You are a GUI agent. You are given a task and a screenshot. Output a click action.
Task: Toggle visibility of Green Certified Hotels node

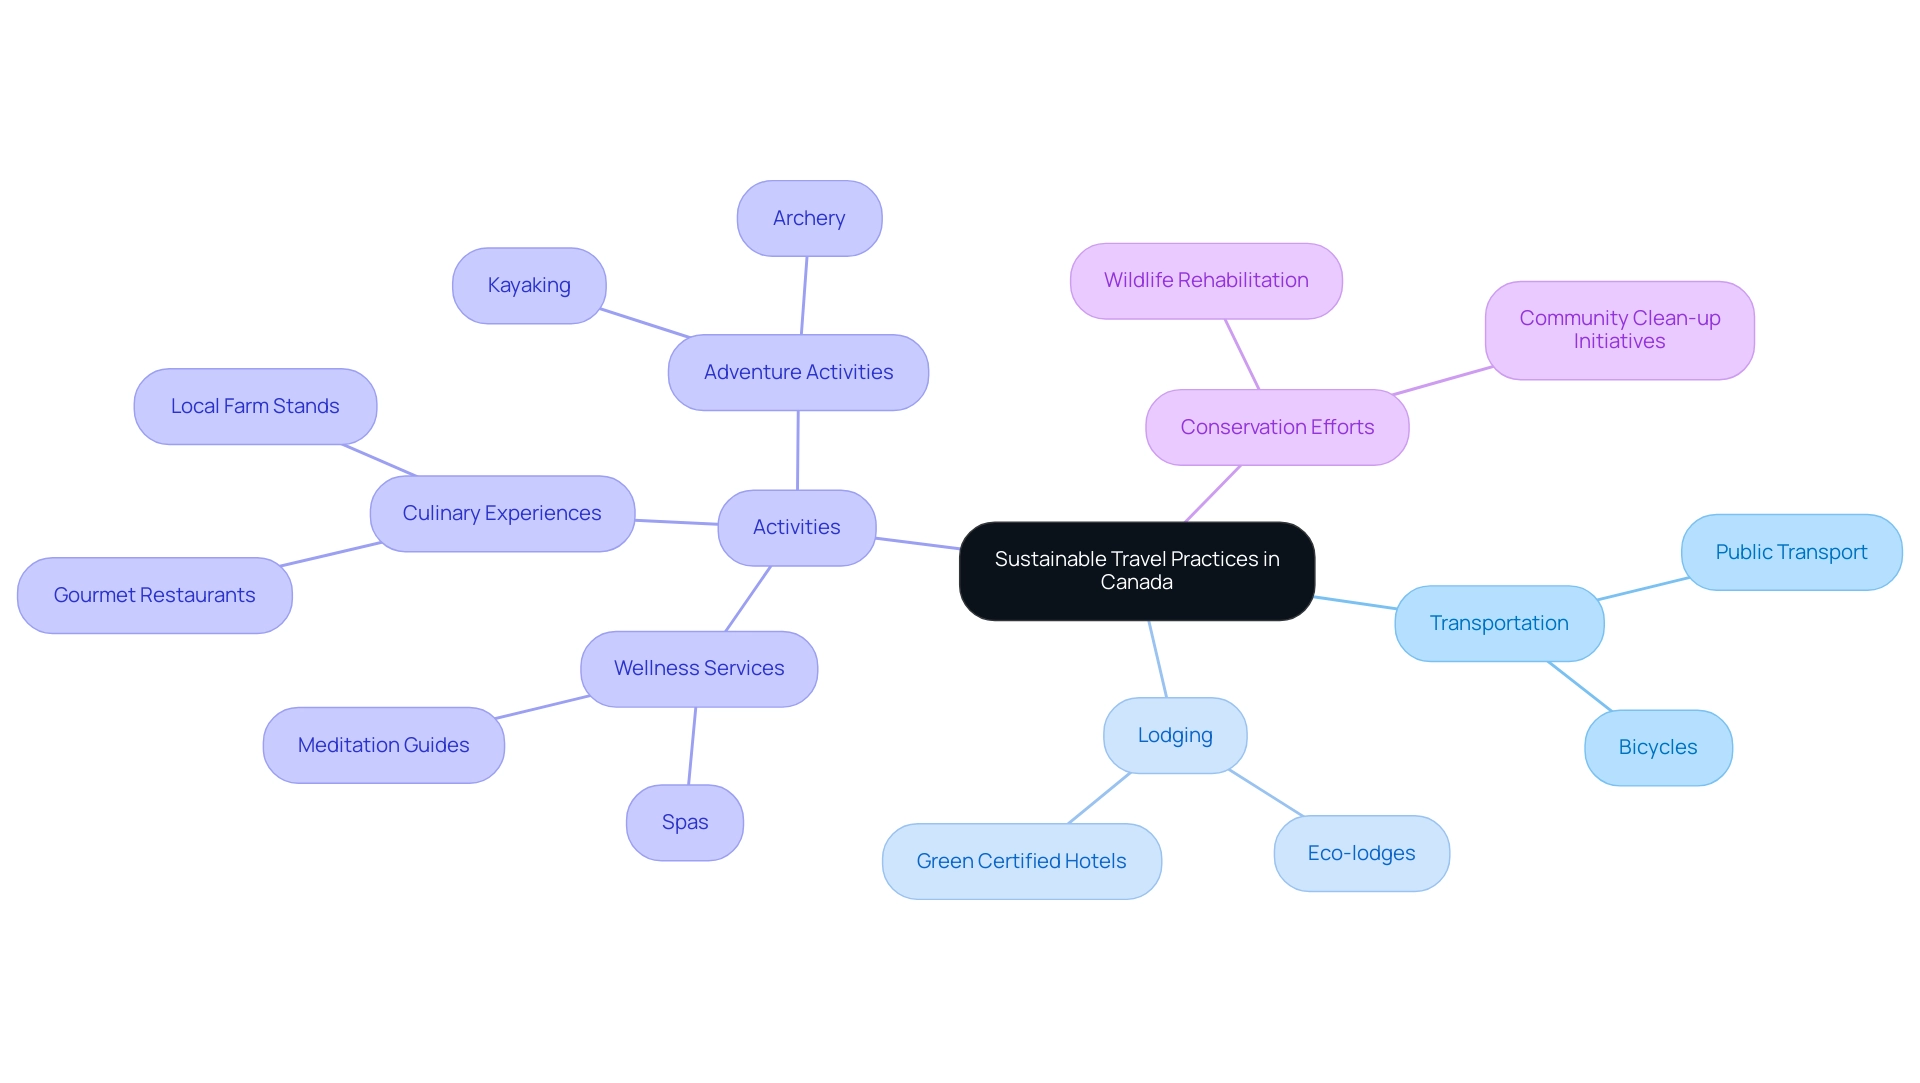pos(1022,861)
